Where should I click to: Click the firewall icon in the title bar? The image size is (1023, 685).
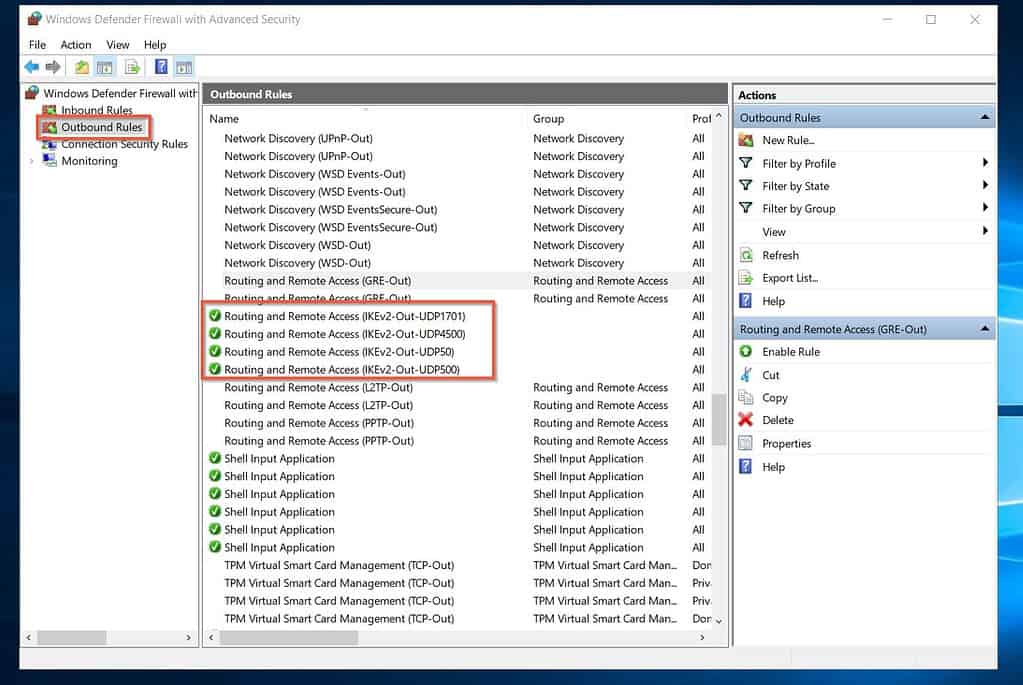34,19
